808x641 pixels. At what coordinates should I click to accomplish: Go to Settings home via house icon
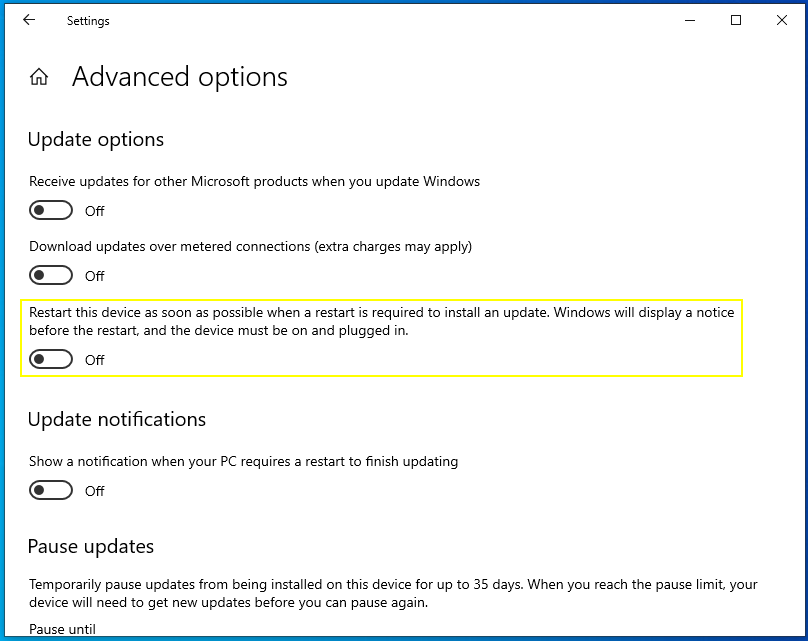pos(39,77)
